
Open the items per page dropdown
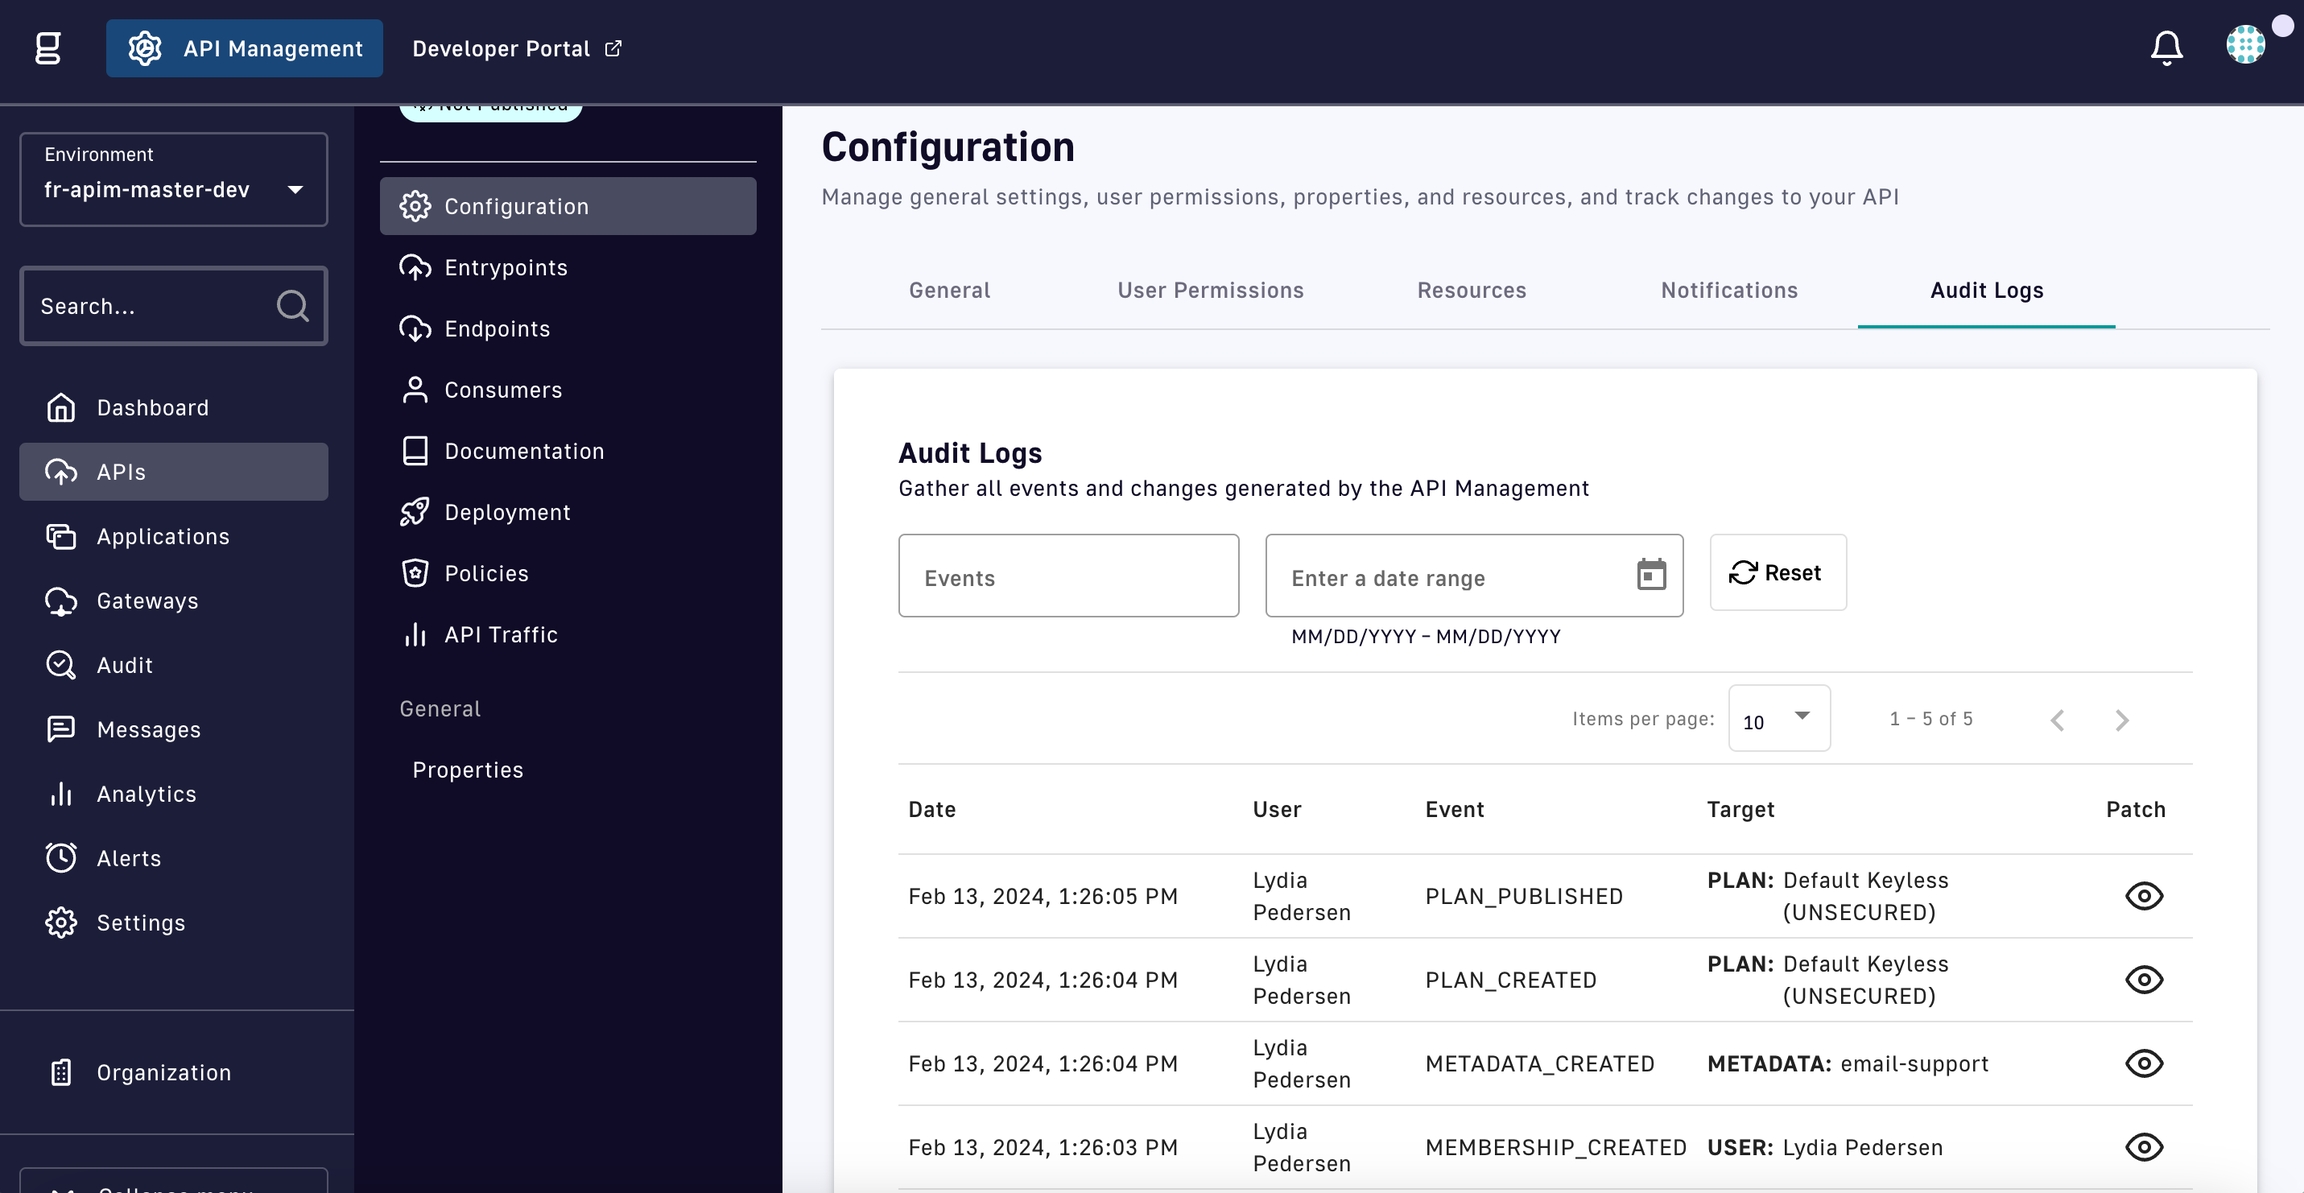pos(1779,719)
